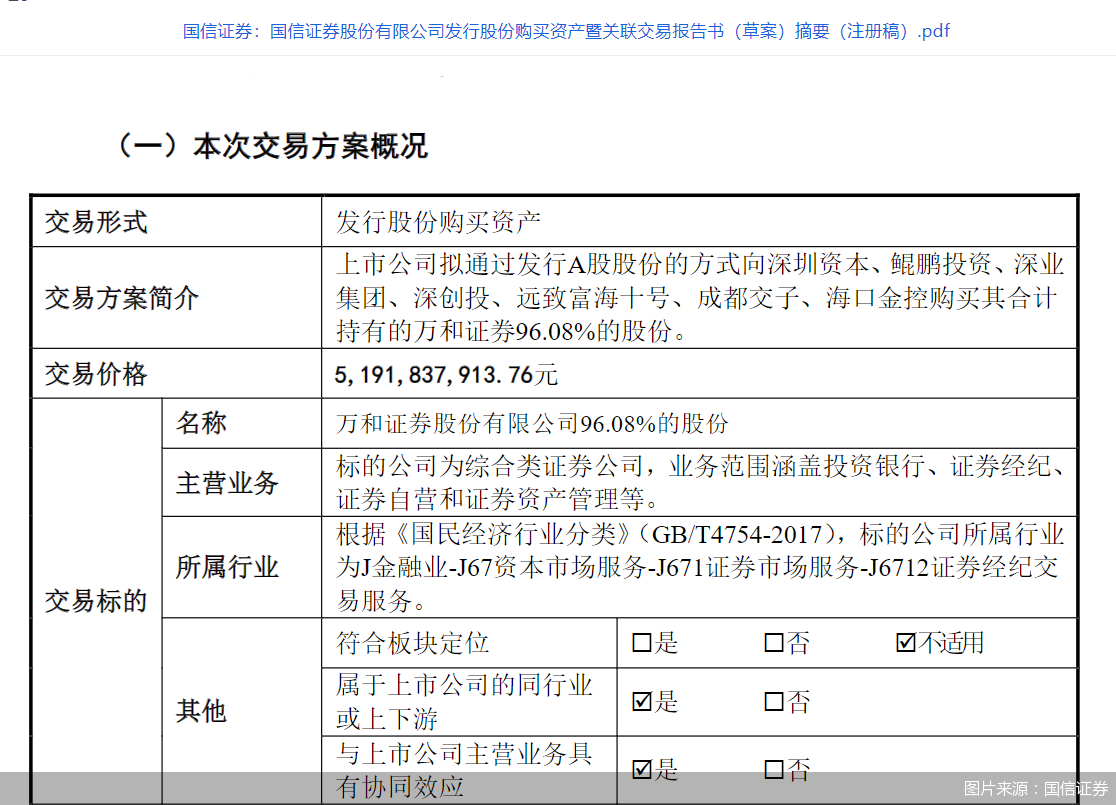The height and width of the screenshot is (805, 1116).
Task: Select the 交易形式 label cell
Action: 96,222
